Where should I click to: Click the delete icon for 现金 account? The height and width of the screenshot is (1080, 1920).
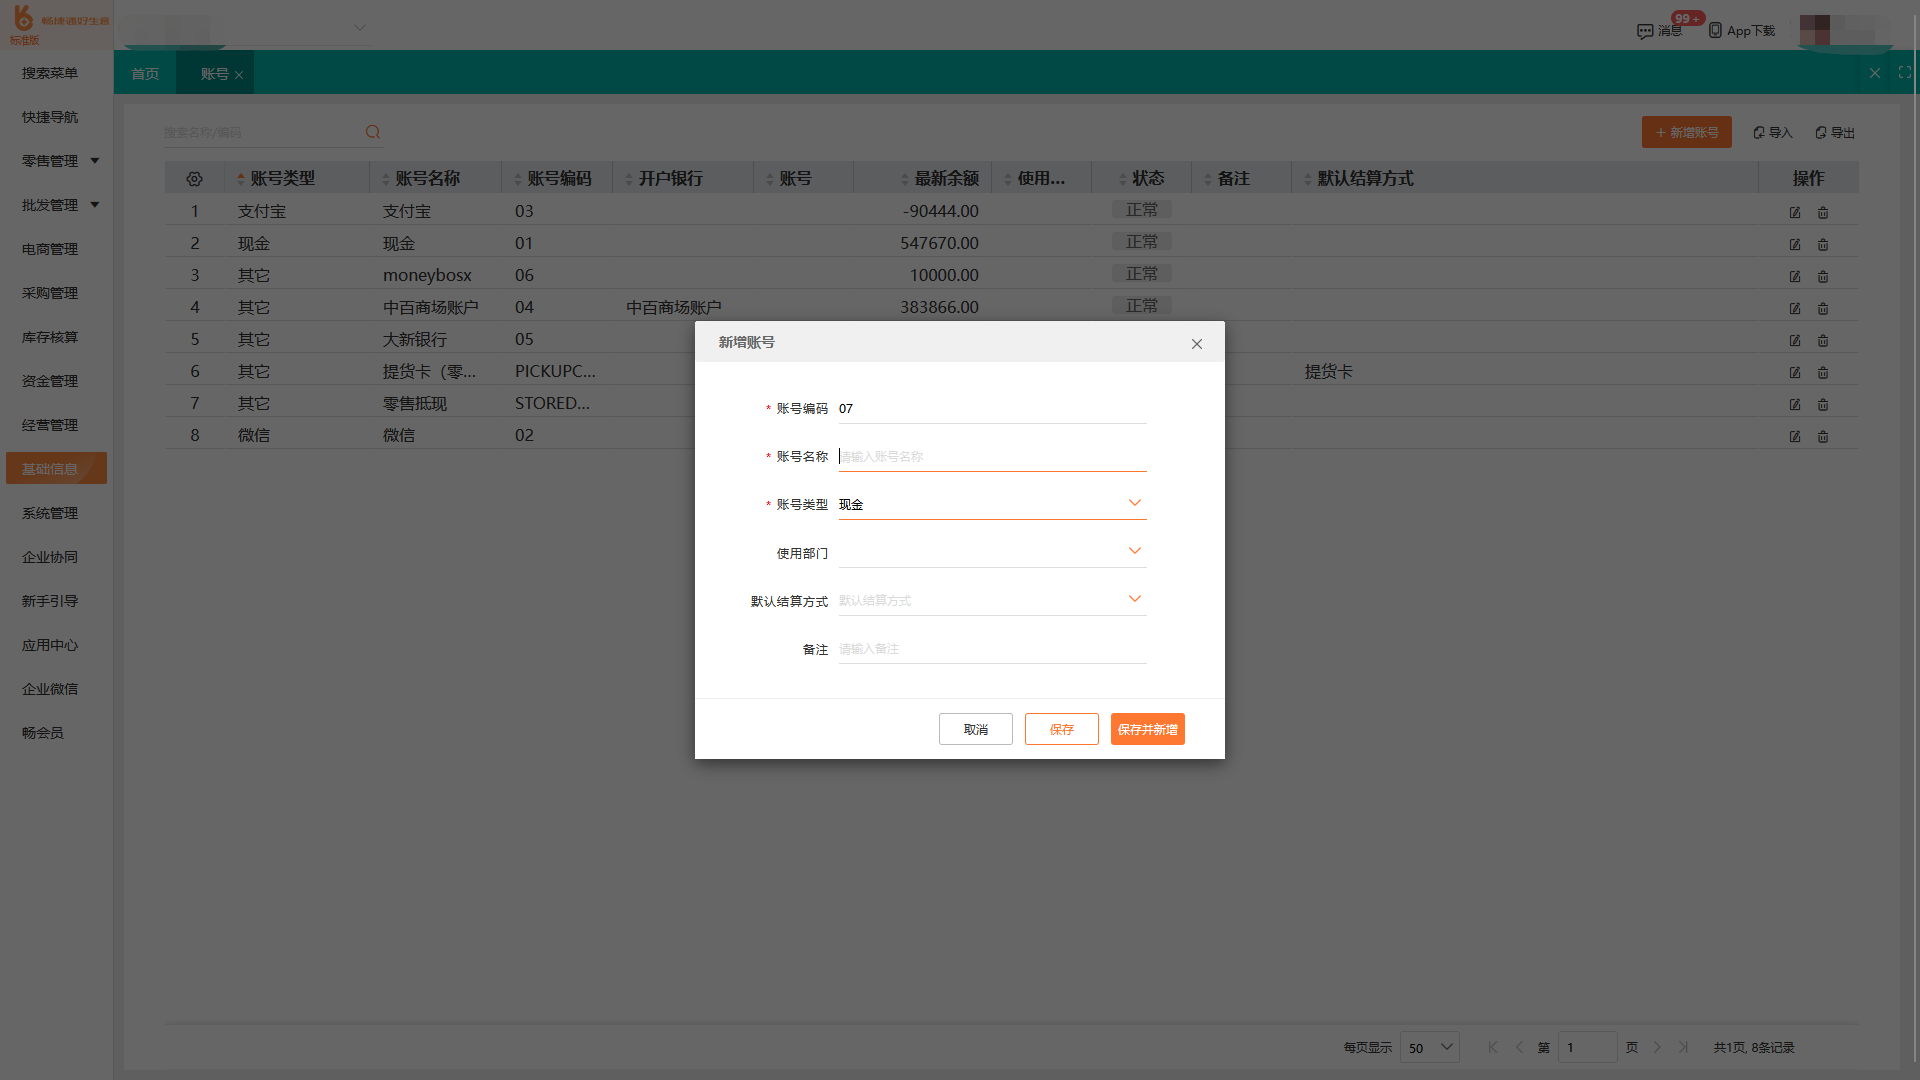point(1824,244)
